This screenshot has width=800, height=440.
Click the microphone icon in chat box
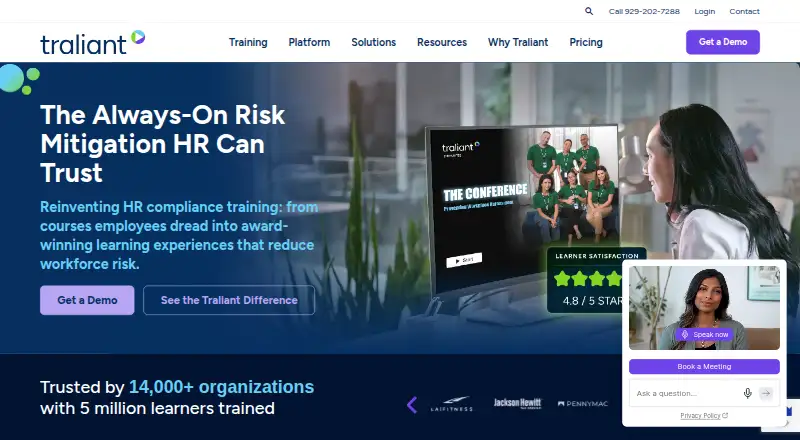point(747,393)
